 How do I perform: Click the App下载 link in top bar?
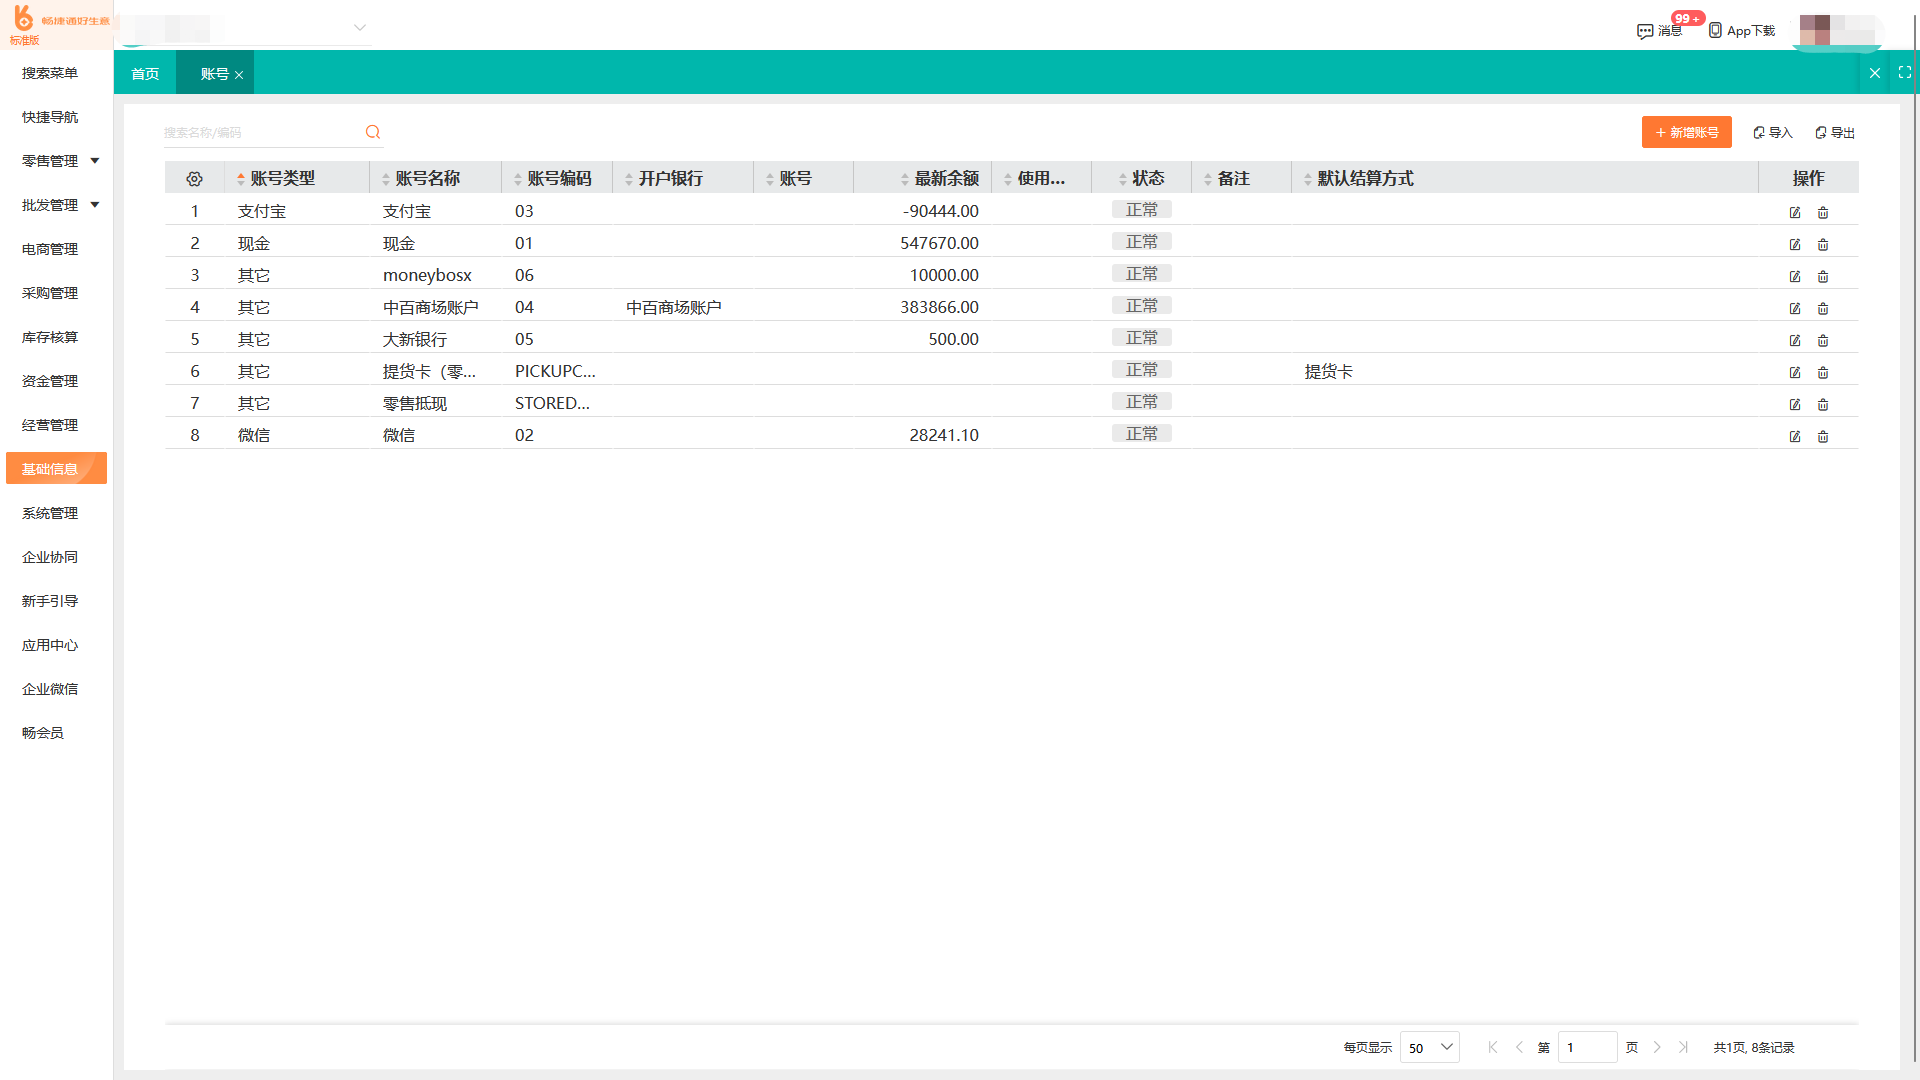point(1743,29)
